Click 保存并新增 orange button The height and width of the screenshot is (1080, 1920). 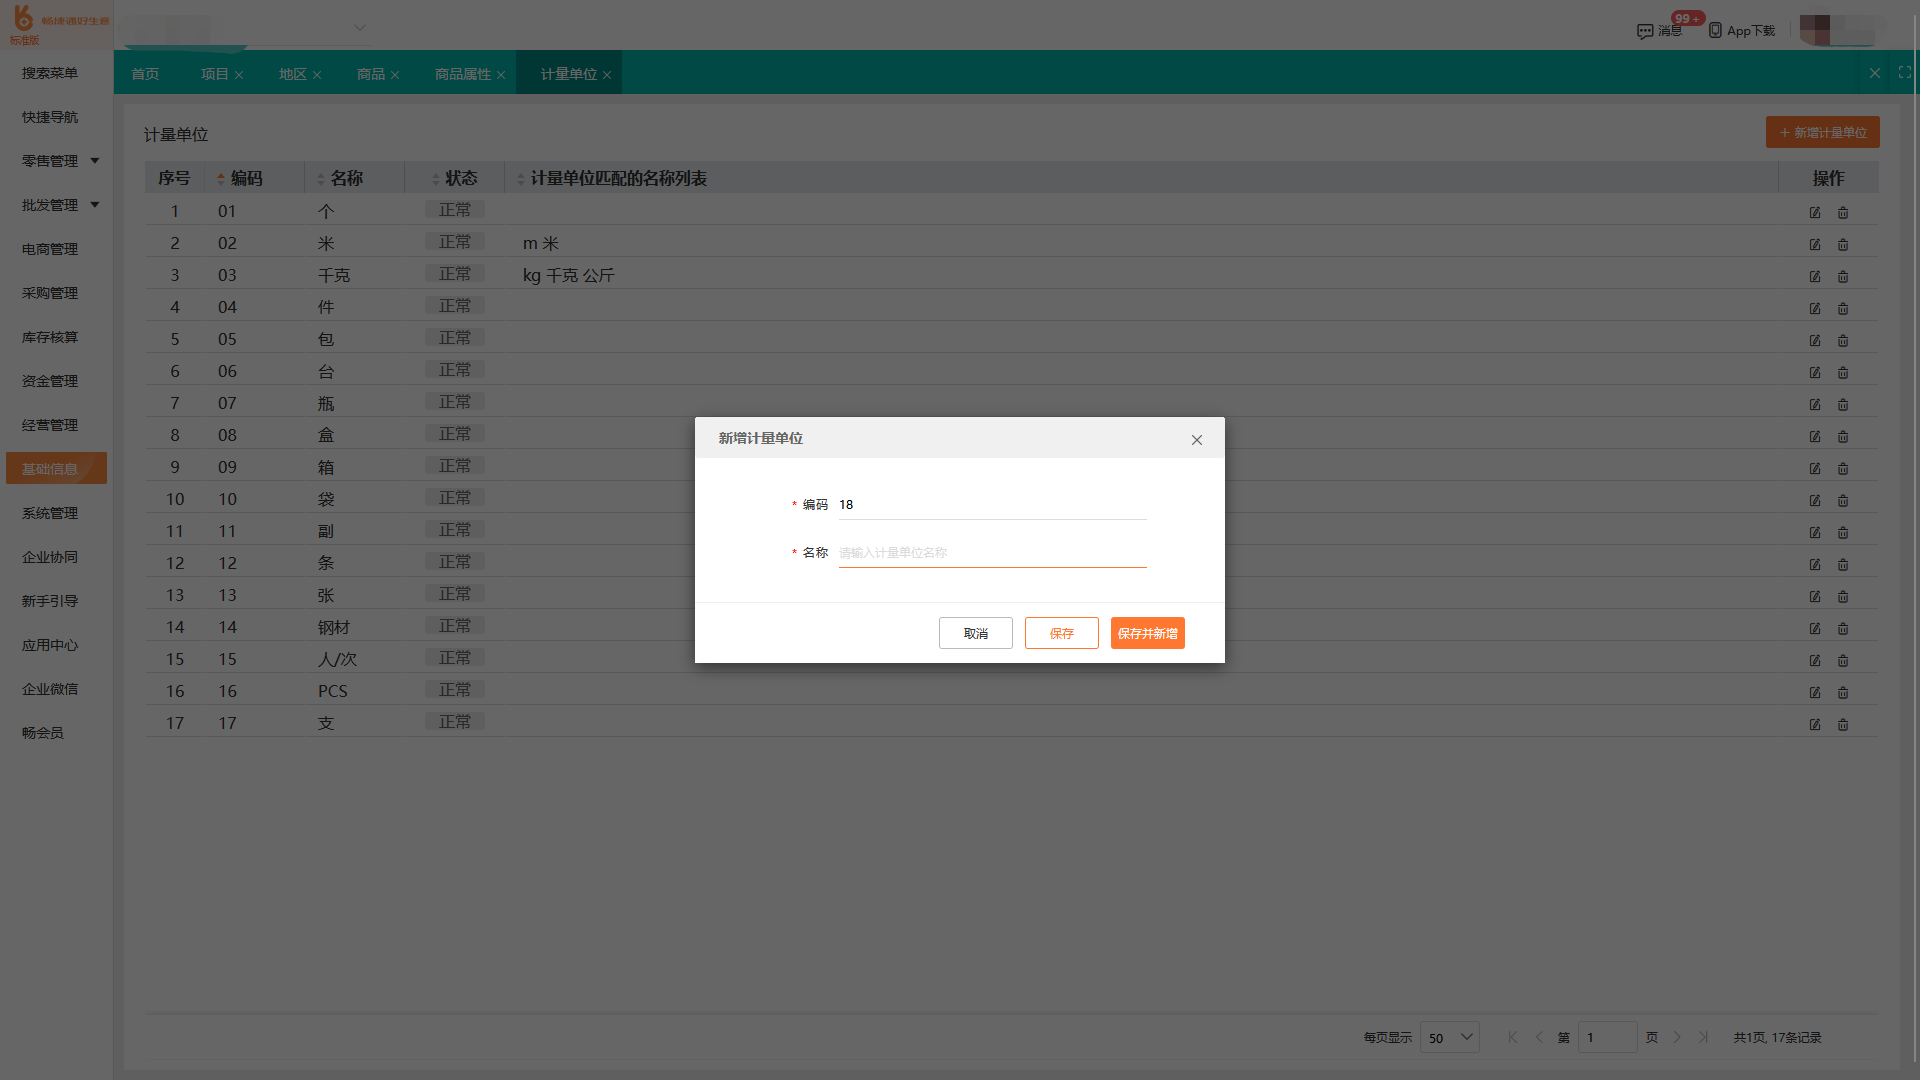pyautogui.click(x=1147, y=633)
